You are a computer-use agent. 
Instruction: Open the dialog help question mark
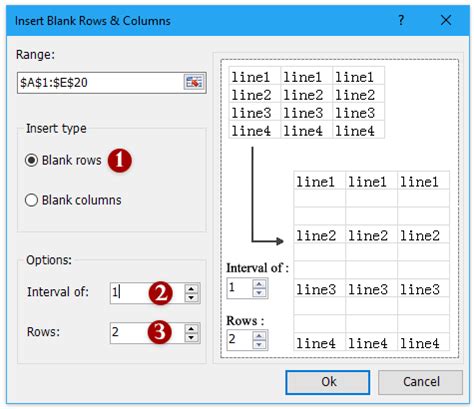click(x=401, y=20)
